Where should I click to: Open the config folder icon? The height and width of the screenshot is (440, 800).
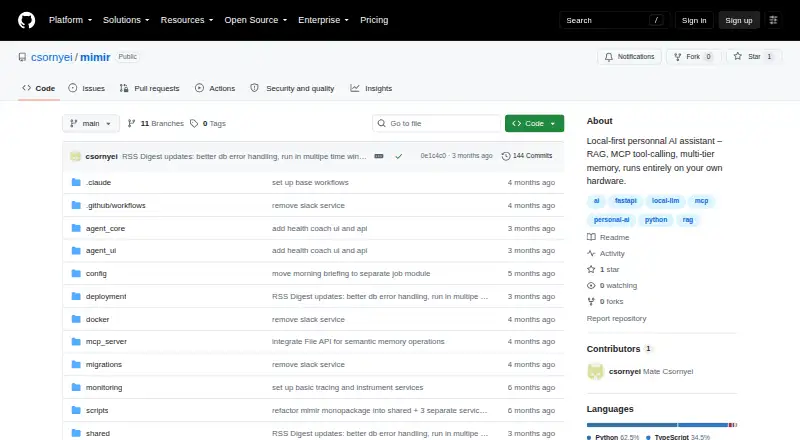tap(76, 273)
